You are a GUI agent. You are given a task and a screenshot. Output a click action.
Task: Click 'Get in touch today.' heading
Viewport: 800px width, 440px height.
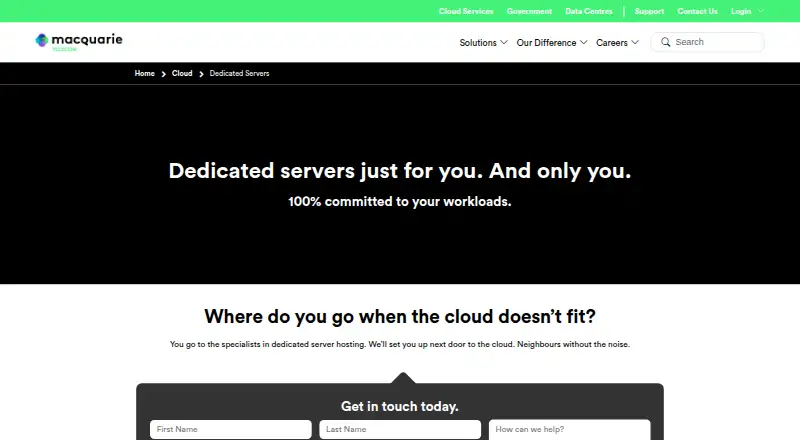(400, 406)
